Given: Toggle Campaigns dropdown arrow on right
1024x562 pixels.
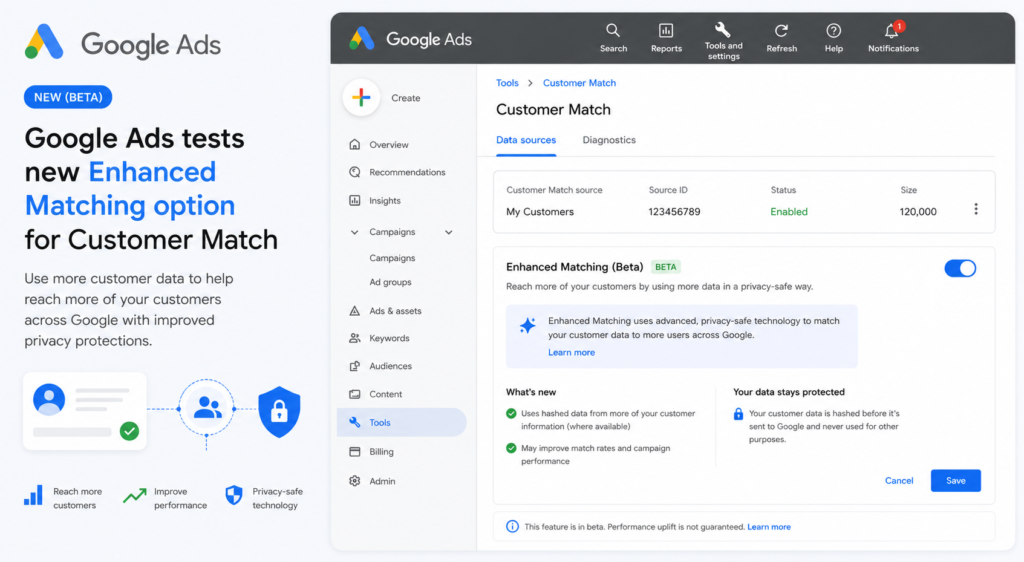Looking at the screenshot, I should click(x=449, y=232).
